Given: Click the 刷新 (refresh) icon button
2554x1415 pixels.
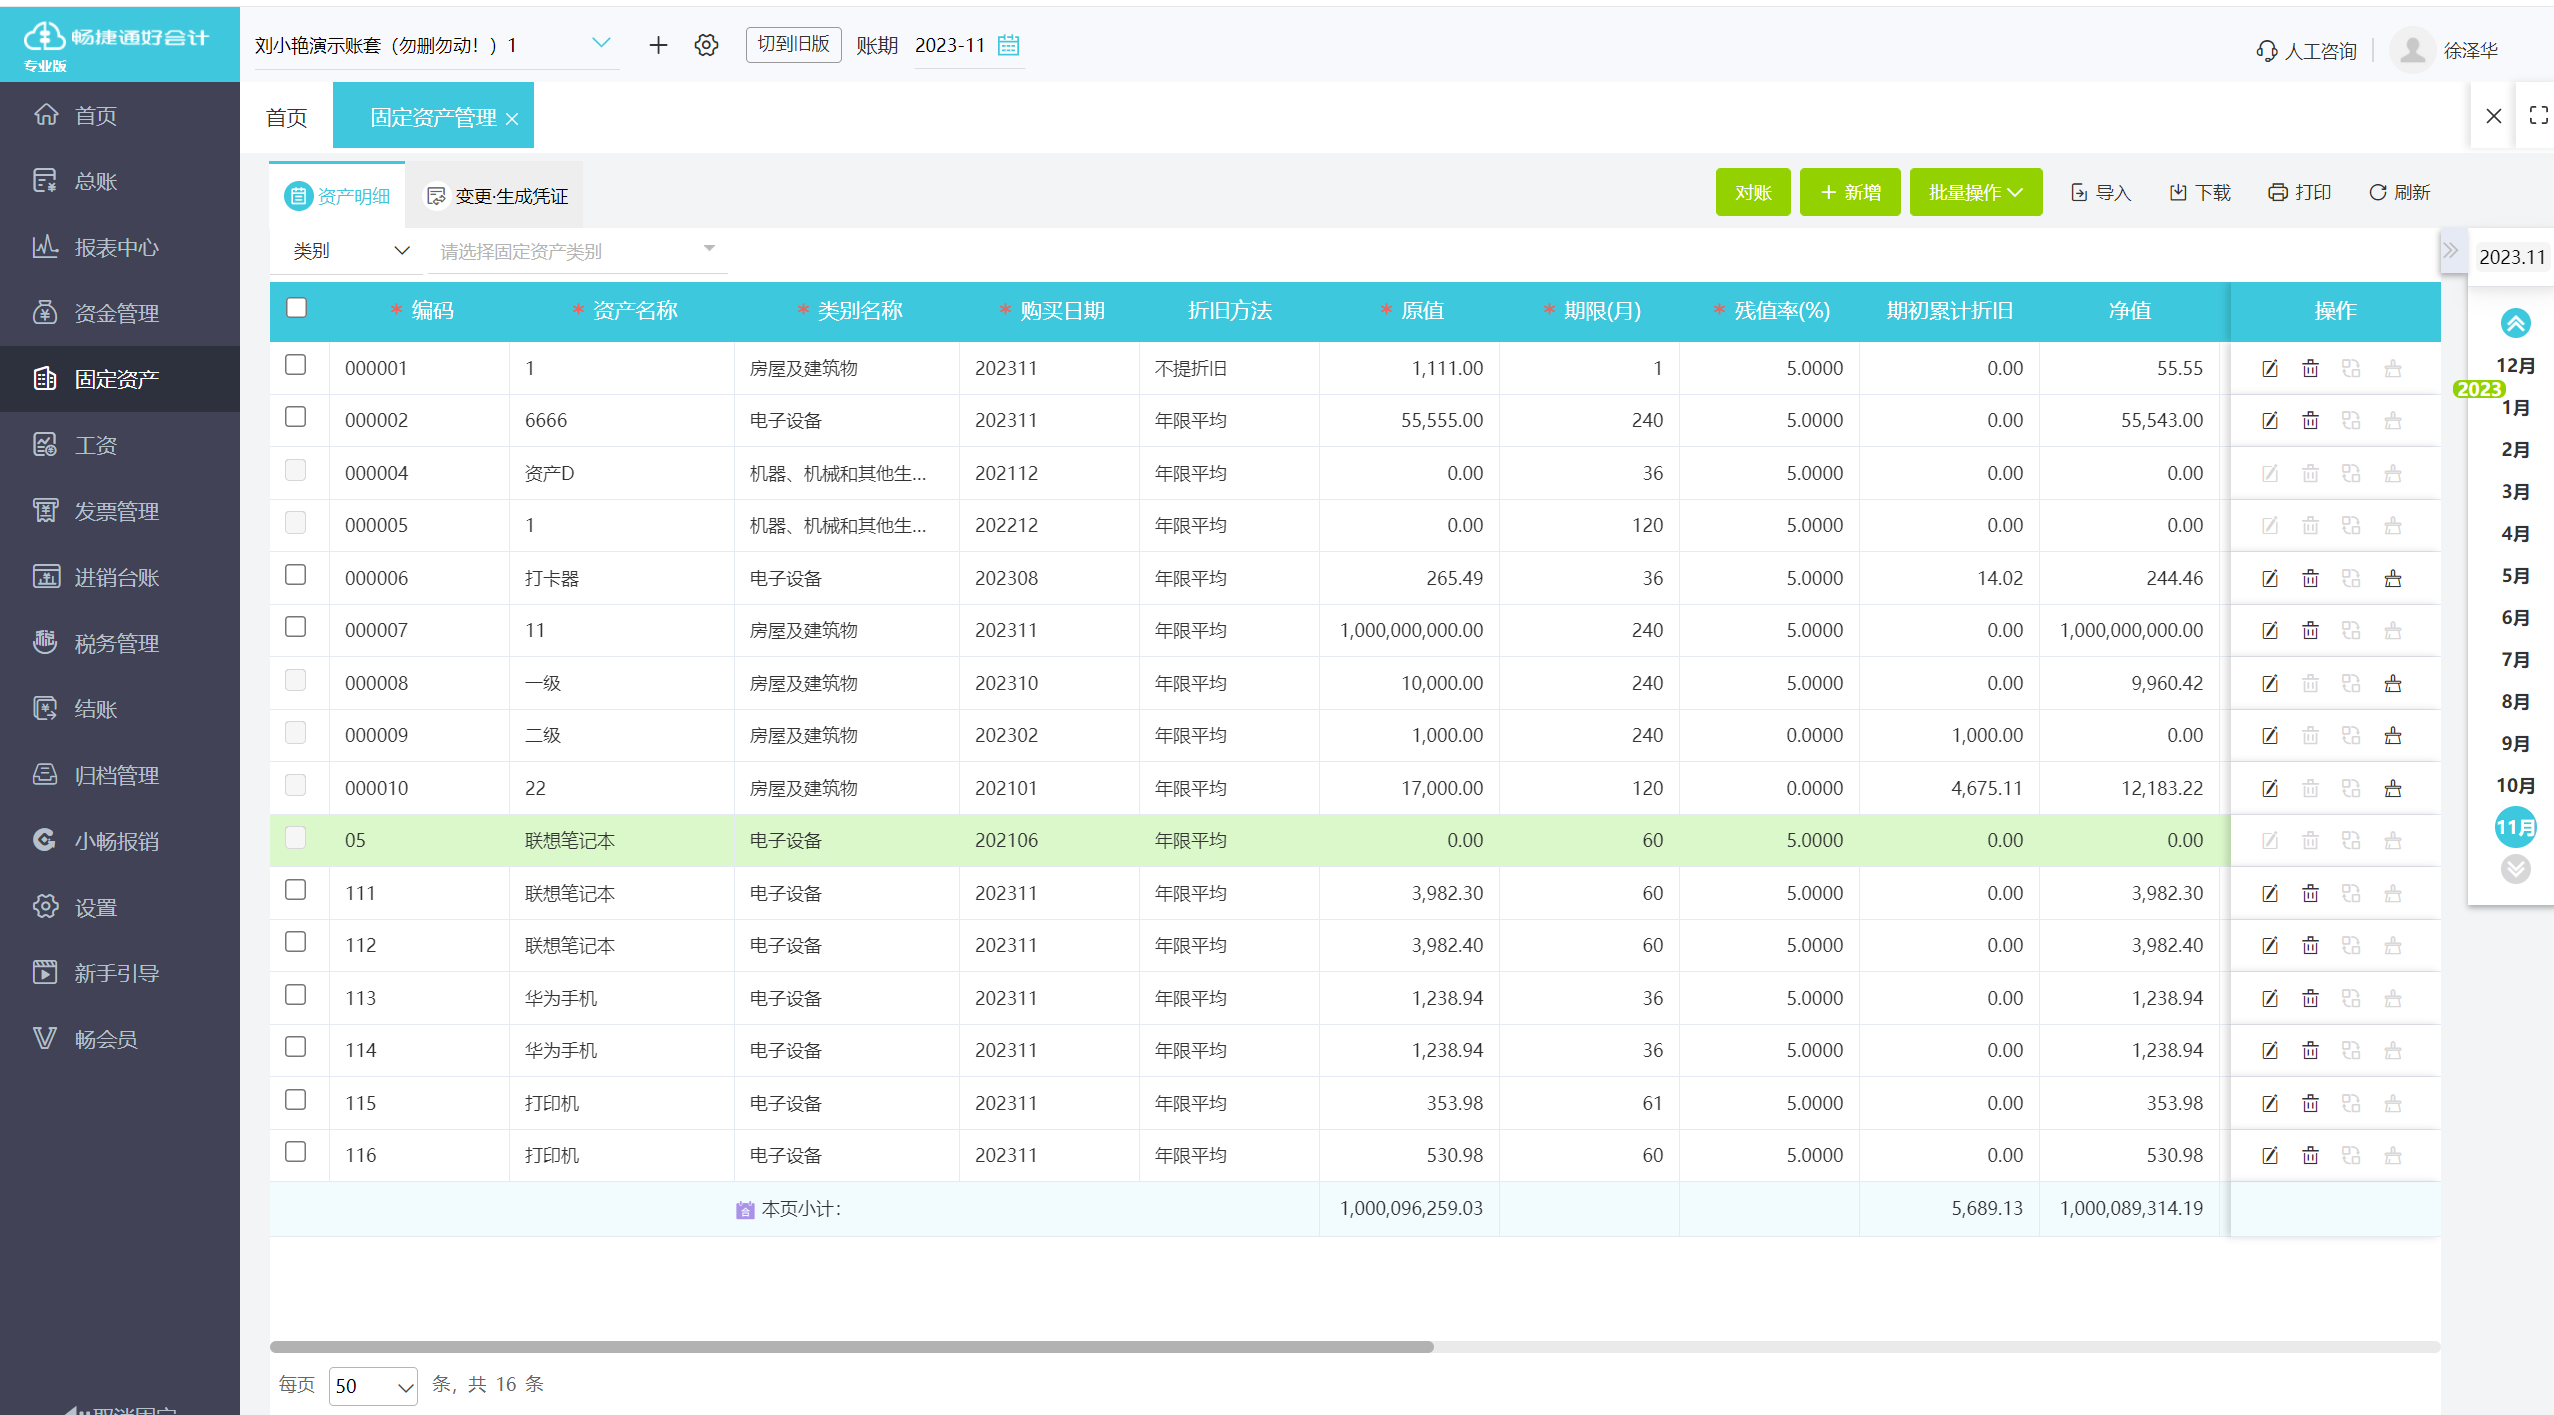Looking at the screenshot, I should coord(2404,193).
